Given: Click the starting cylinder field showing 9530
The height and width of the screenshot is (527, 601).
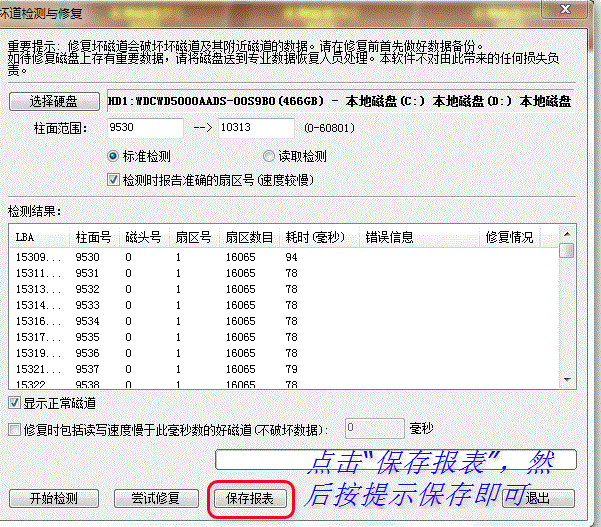Looking at the screenshot, I should point(145,128).
